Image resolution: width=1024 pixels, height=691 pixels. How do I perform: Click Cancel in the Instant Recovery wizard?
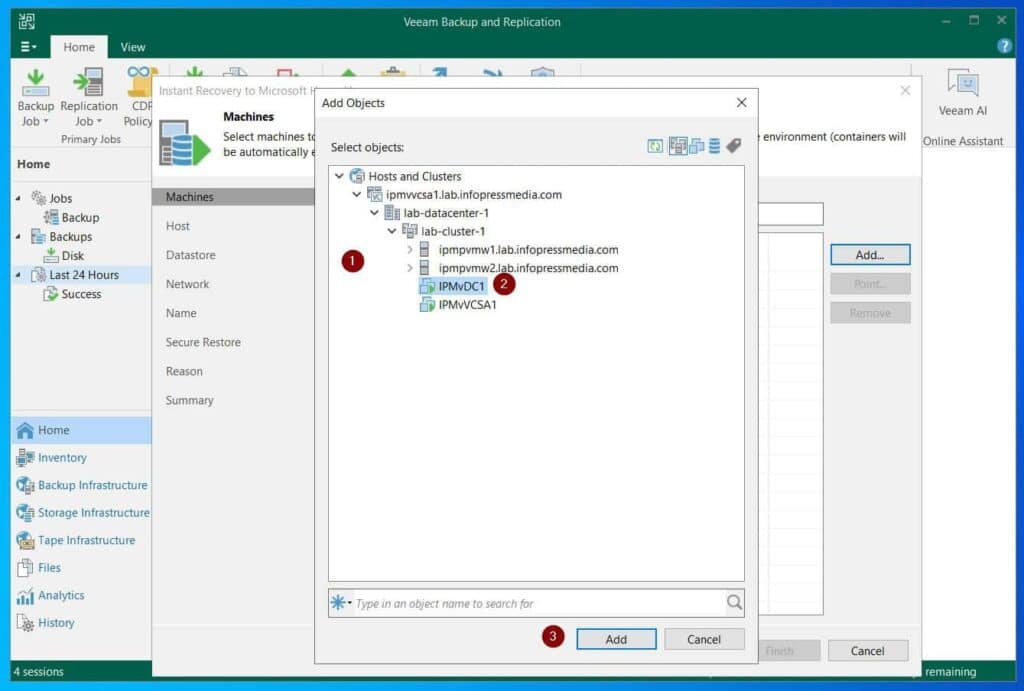867,651
